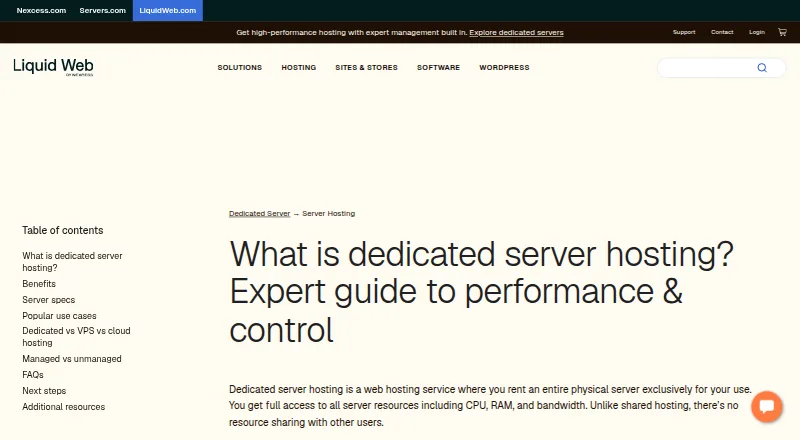Click the Login link

[x=757, y=32]
